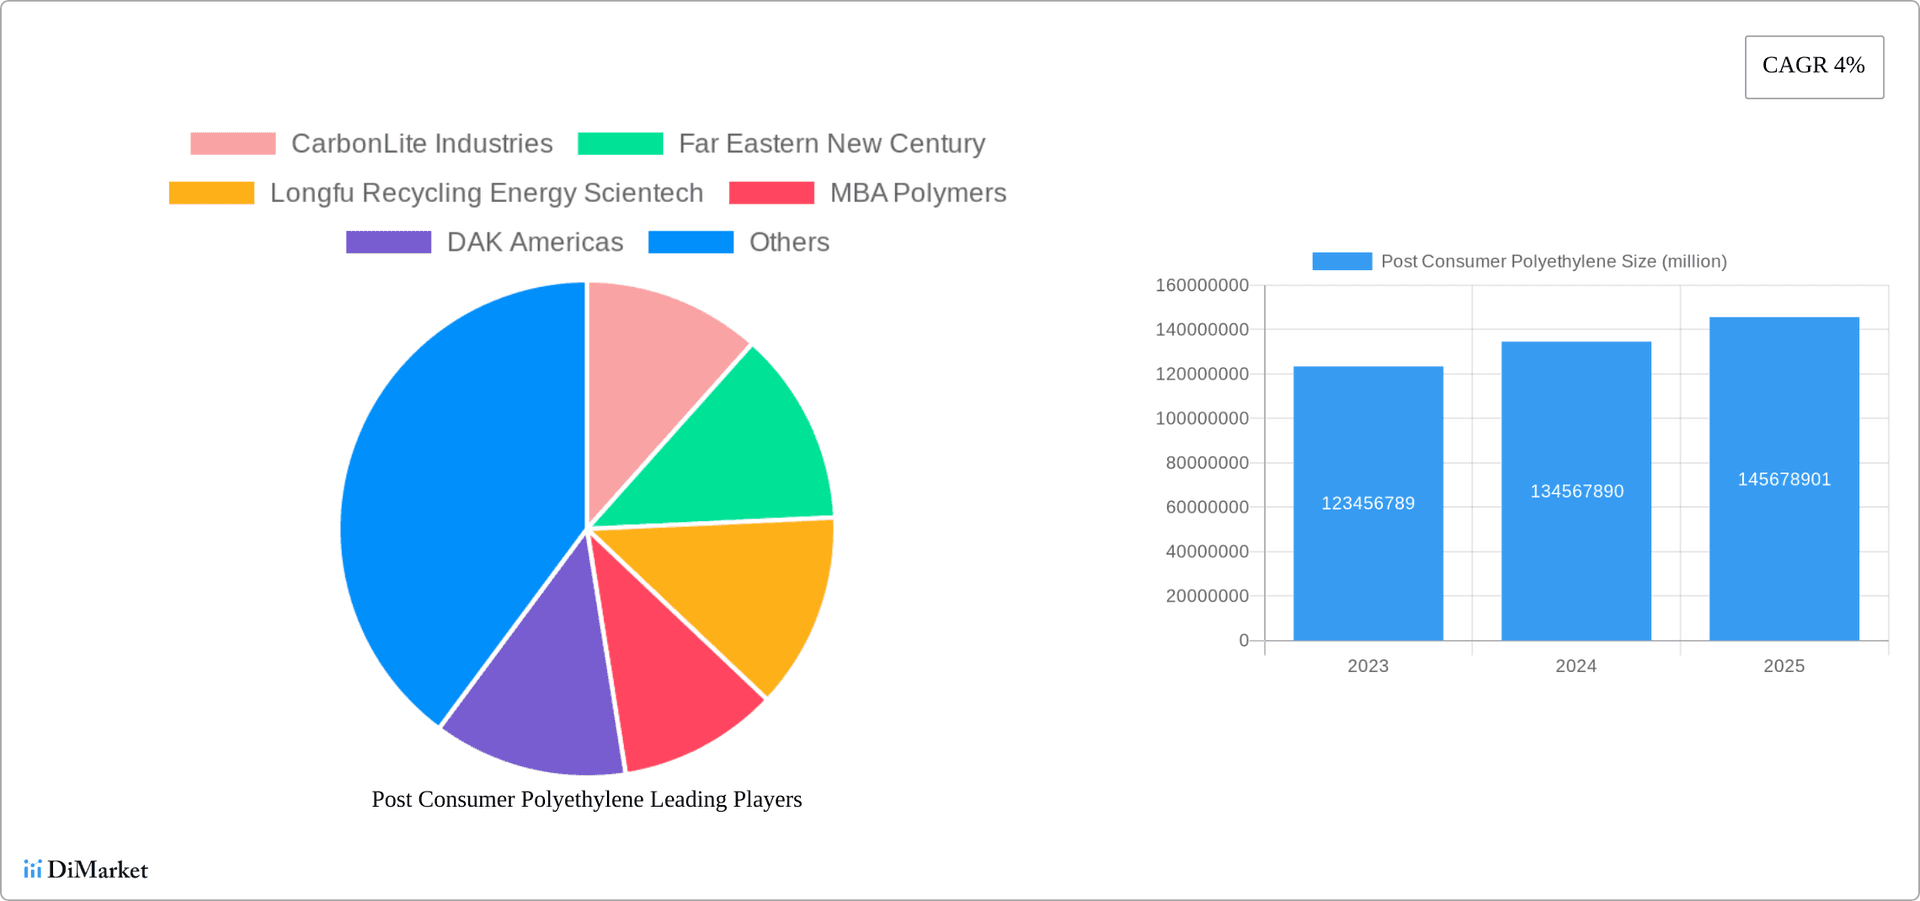
Task: Click the DiMarket brand link
Action: pyautogui.click(x=88, y=868)
